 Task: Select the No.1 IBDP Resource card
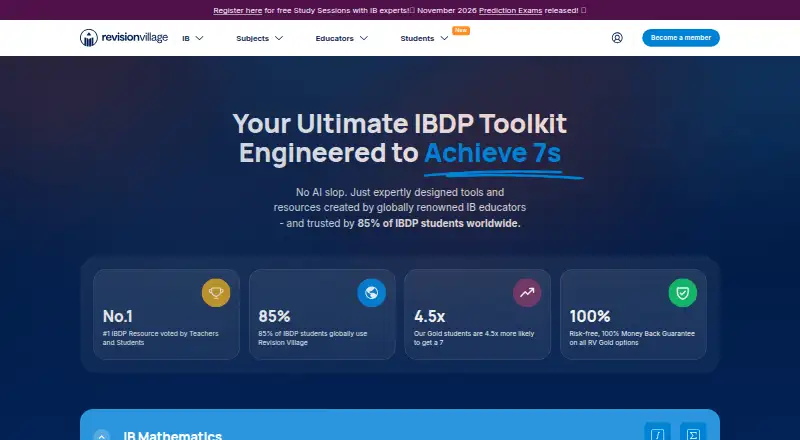pyautogui.click(x=166, y=314)
